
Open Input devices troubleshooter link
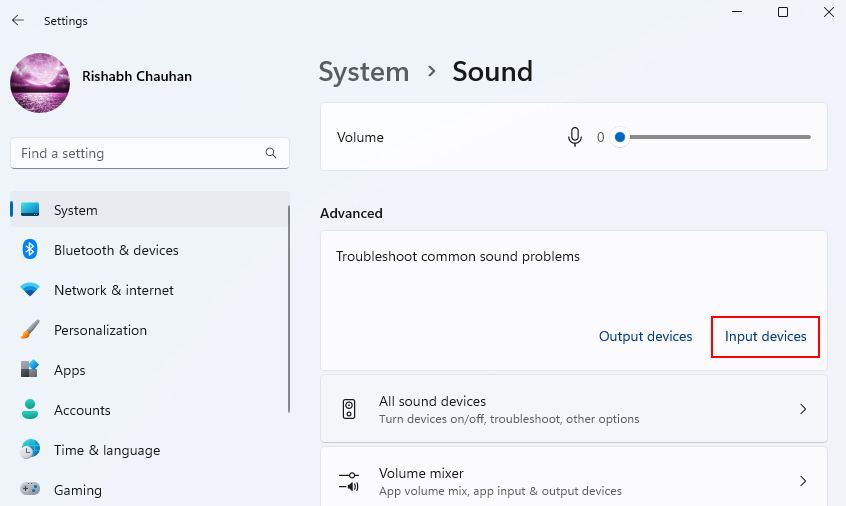[x=765, y=336]
